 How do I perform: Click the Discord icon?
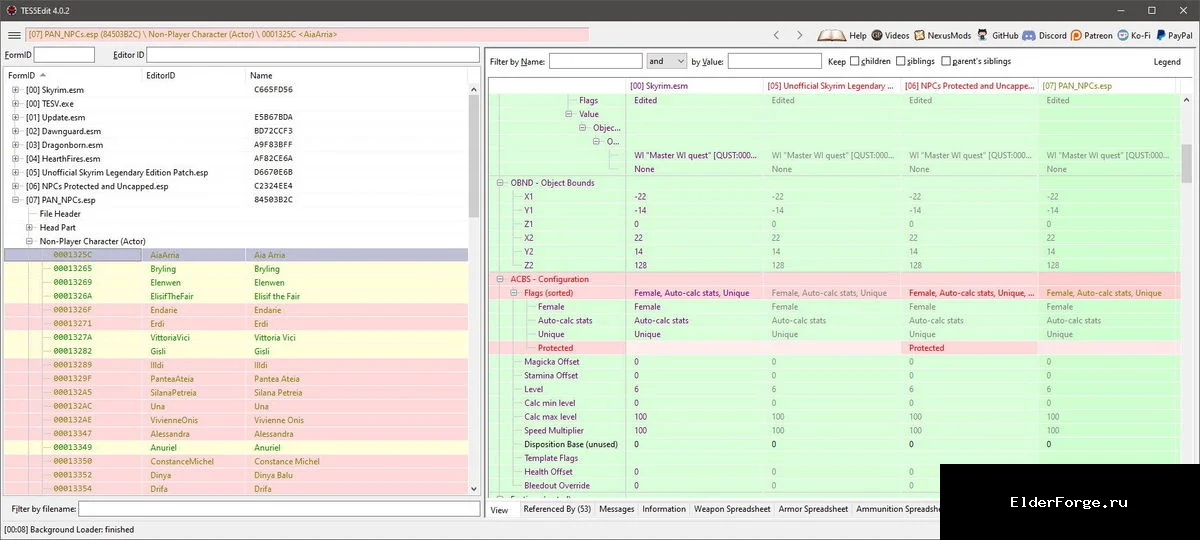click(x=1028, y=35)
